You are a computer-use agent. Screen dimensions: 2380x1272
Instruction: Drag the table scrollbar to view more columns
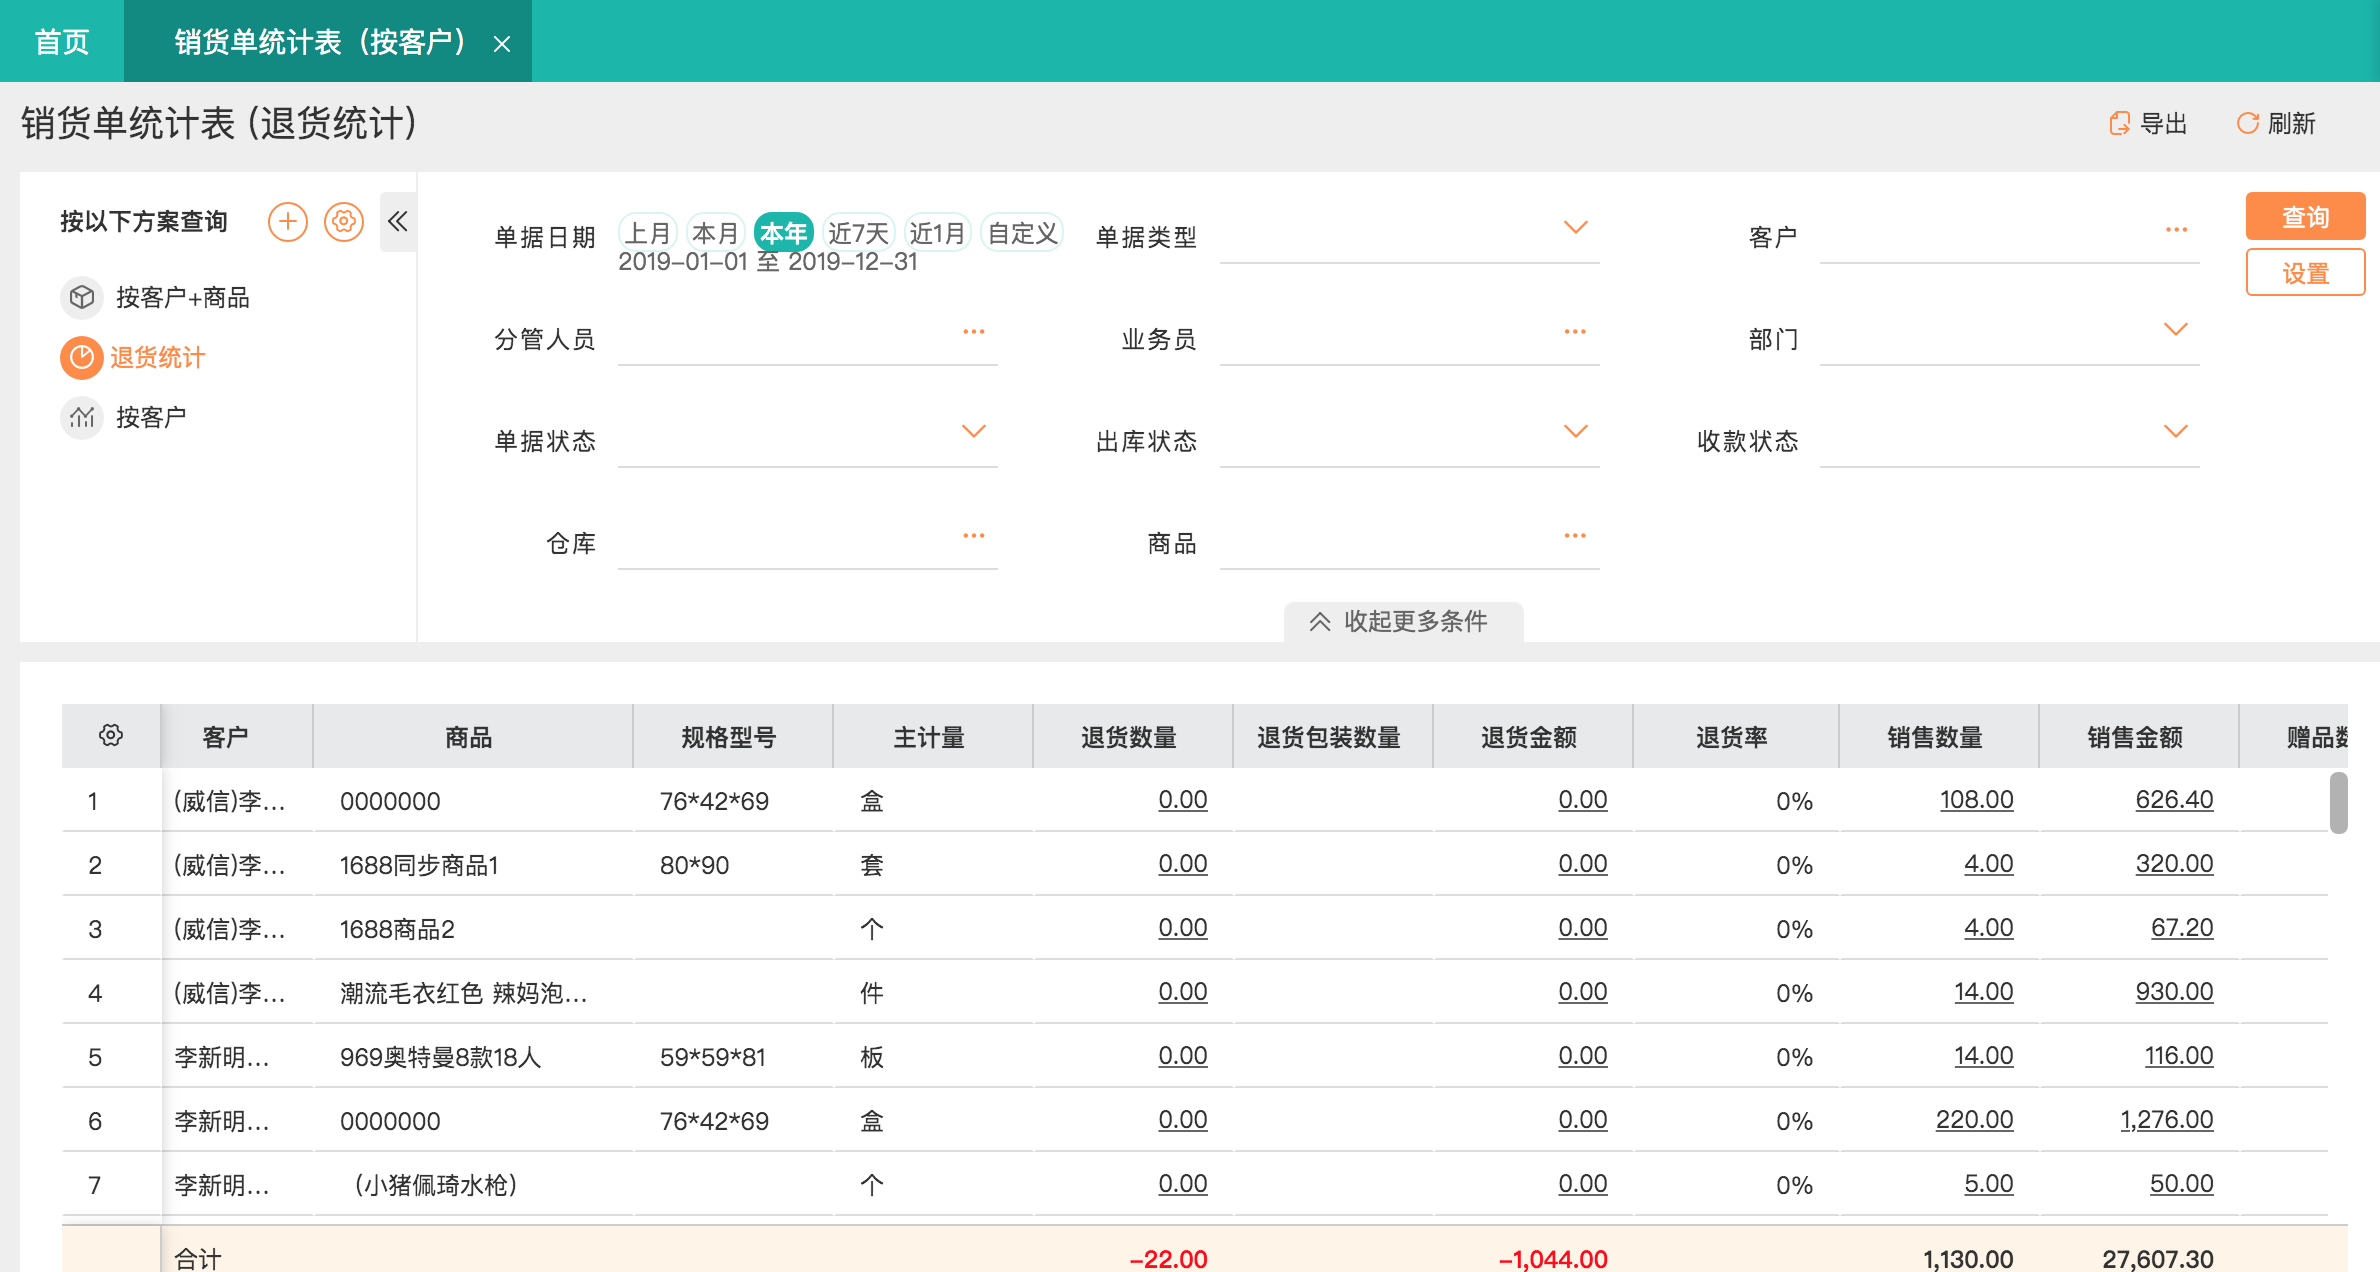point(2344,803)
